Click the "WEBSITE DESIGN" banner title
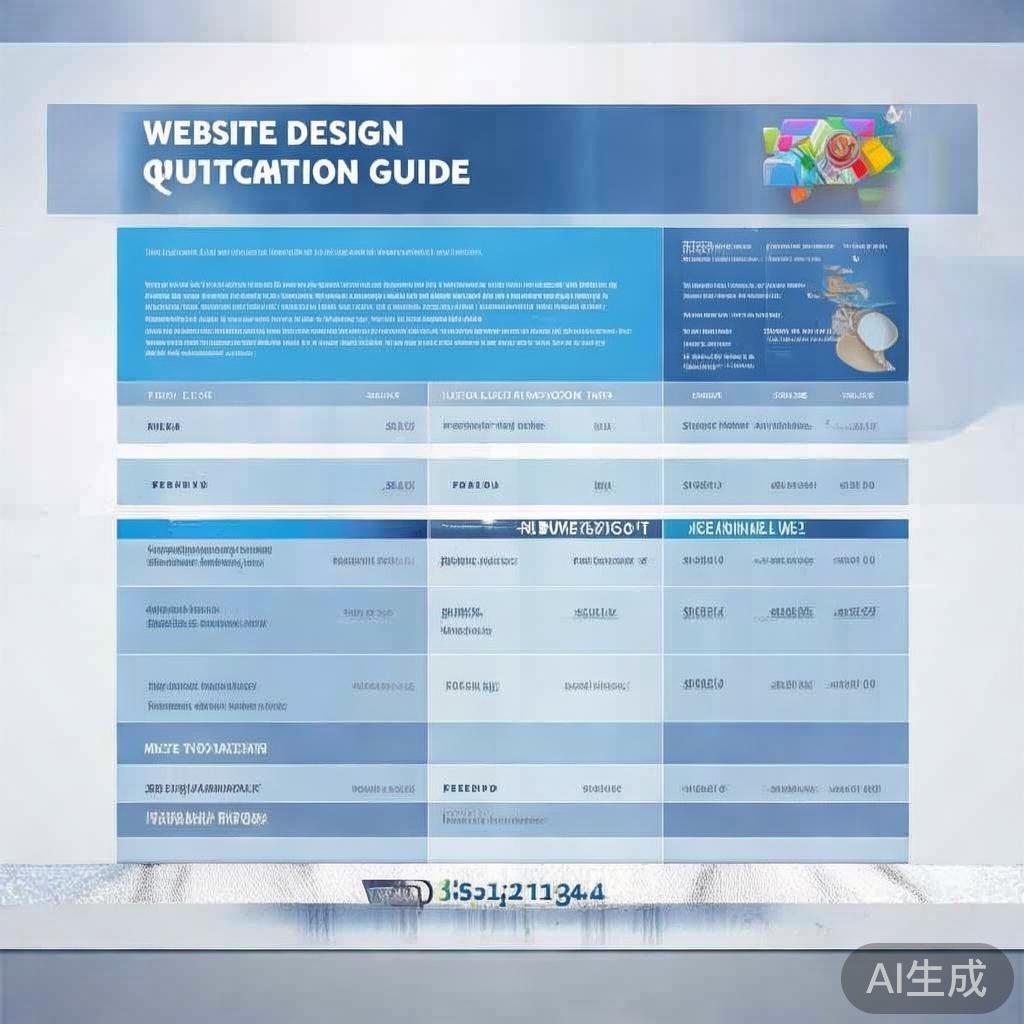The width and height of the screenshot is (1024, 1024). pyautogui.click(x=273, y=133)
